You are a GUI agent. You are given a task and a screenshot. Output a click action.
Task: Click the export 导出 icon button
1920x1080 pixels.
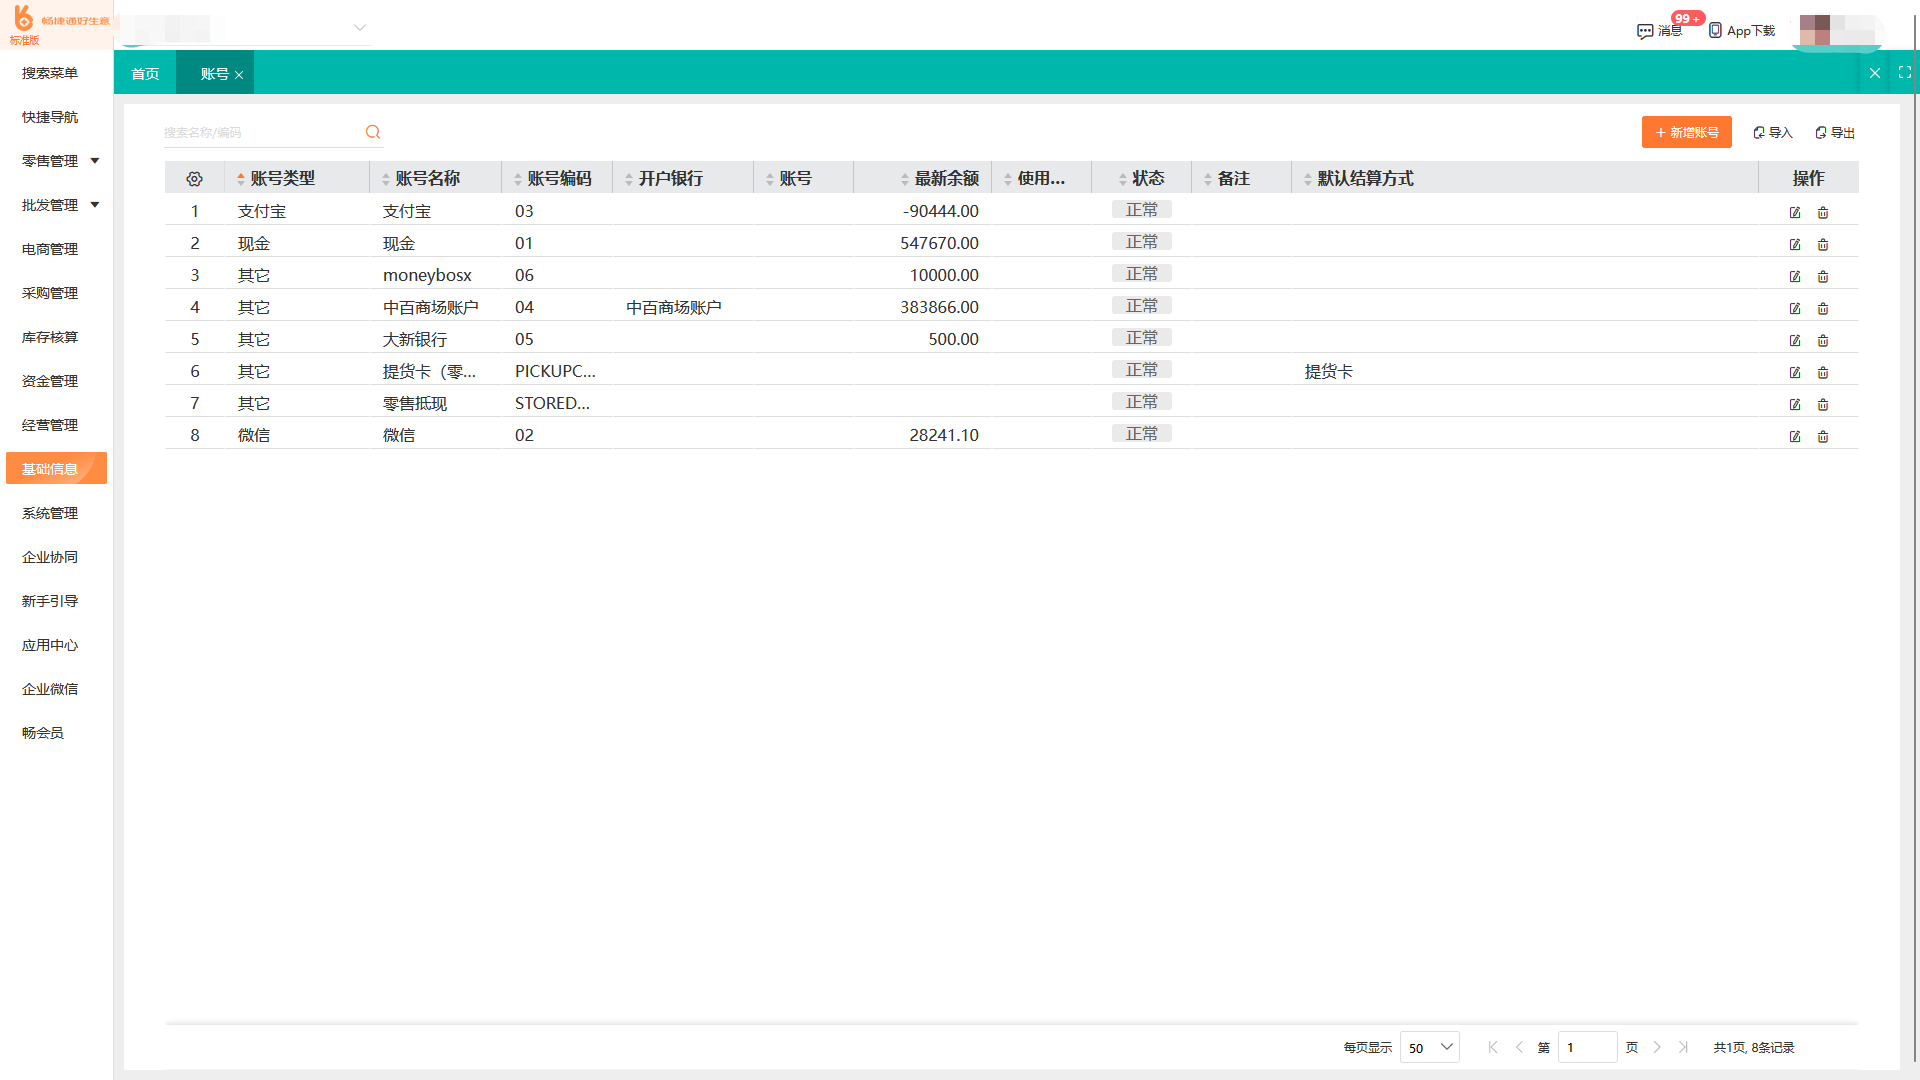pos(1838,132)
